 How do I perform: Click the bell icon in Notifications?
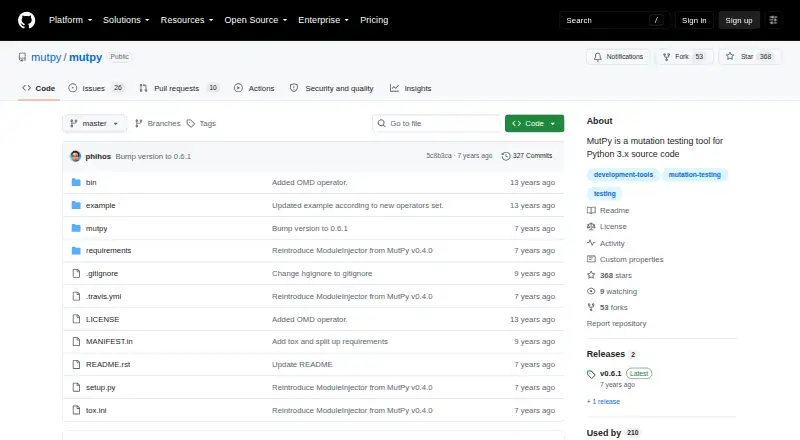click(x=597, y=57)
